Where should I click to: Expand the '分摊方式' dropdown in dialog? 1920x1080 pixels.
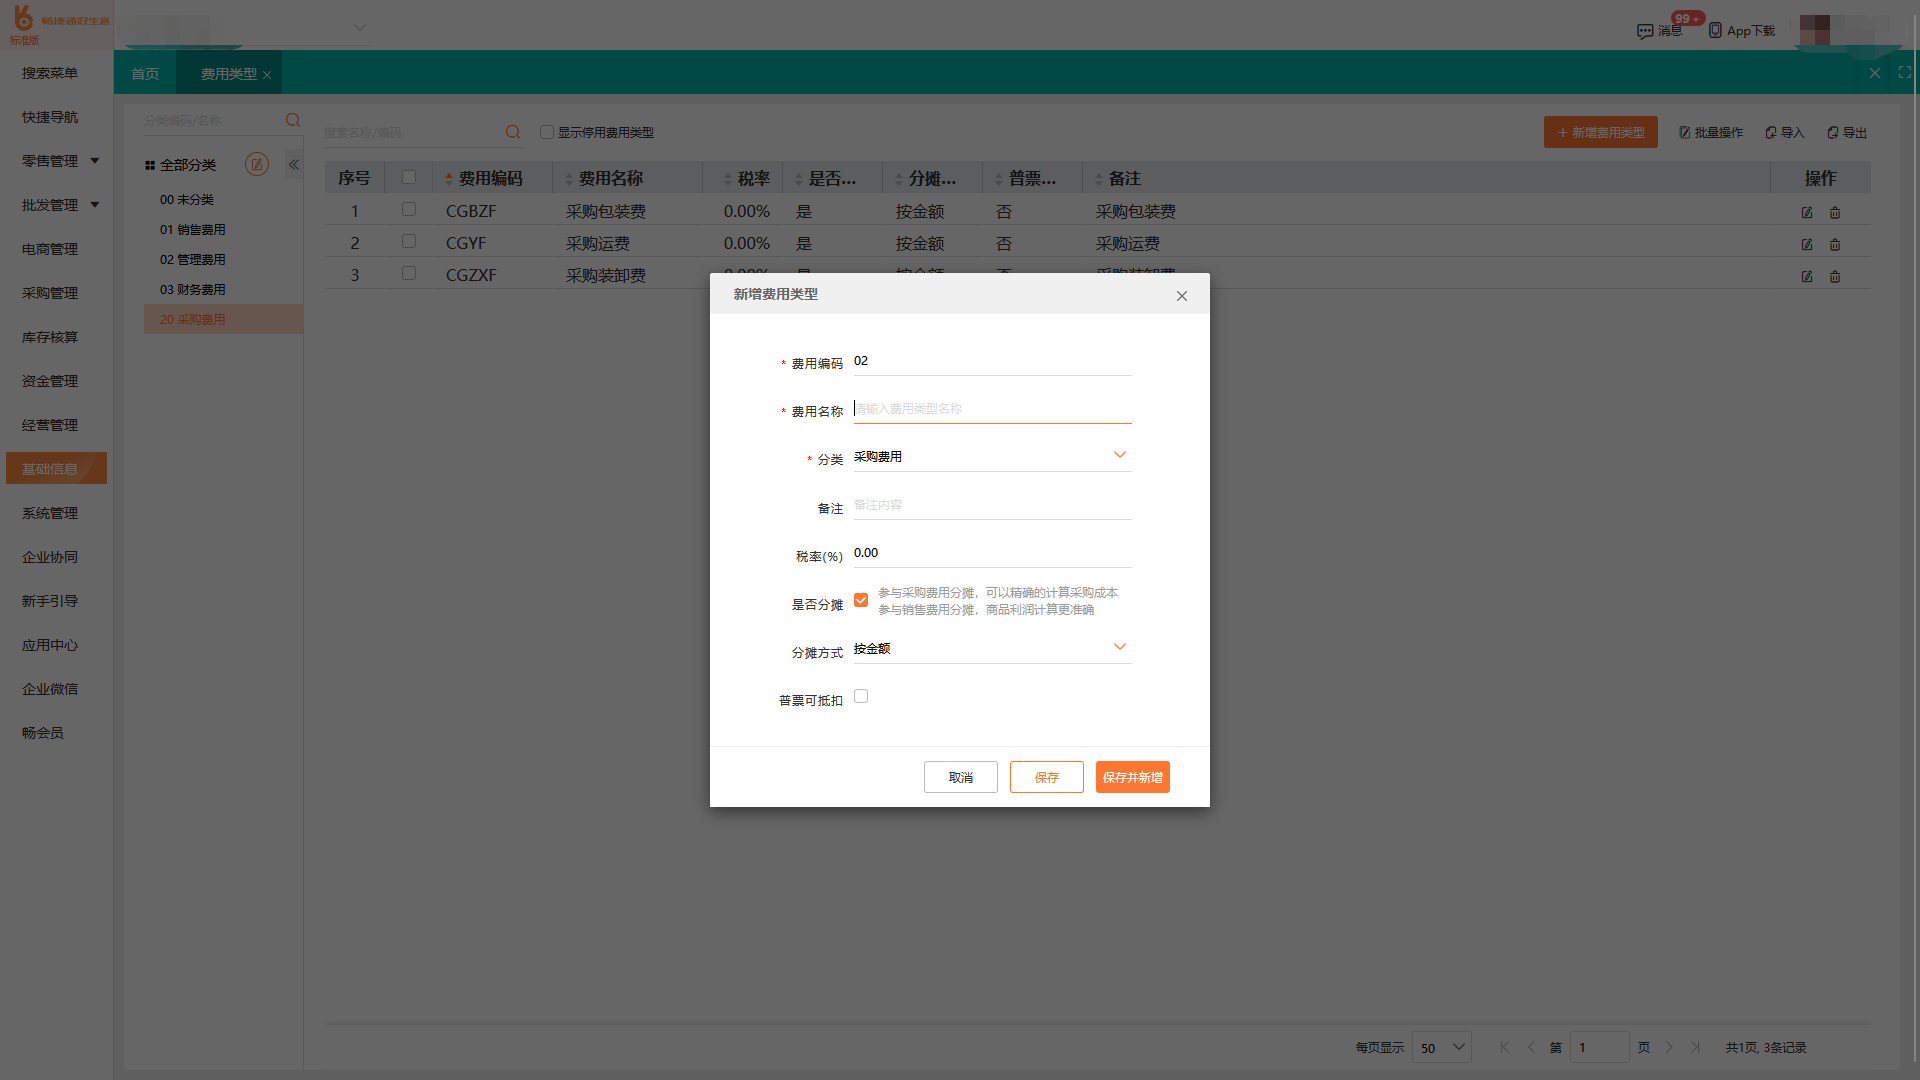1120,647
